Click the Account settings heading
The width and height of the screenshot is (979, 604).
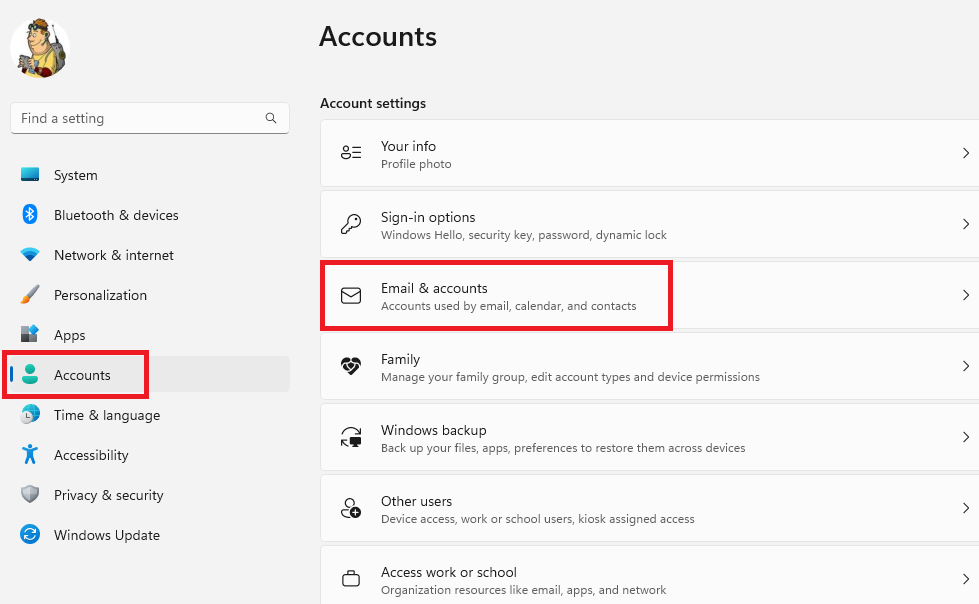[373, 103]
